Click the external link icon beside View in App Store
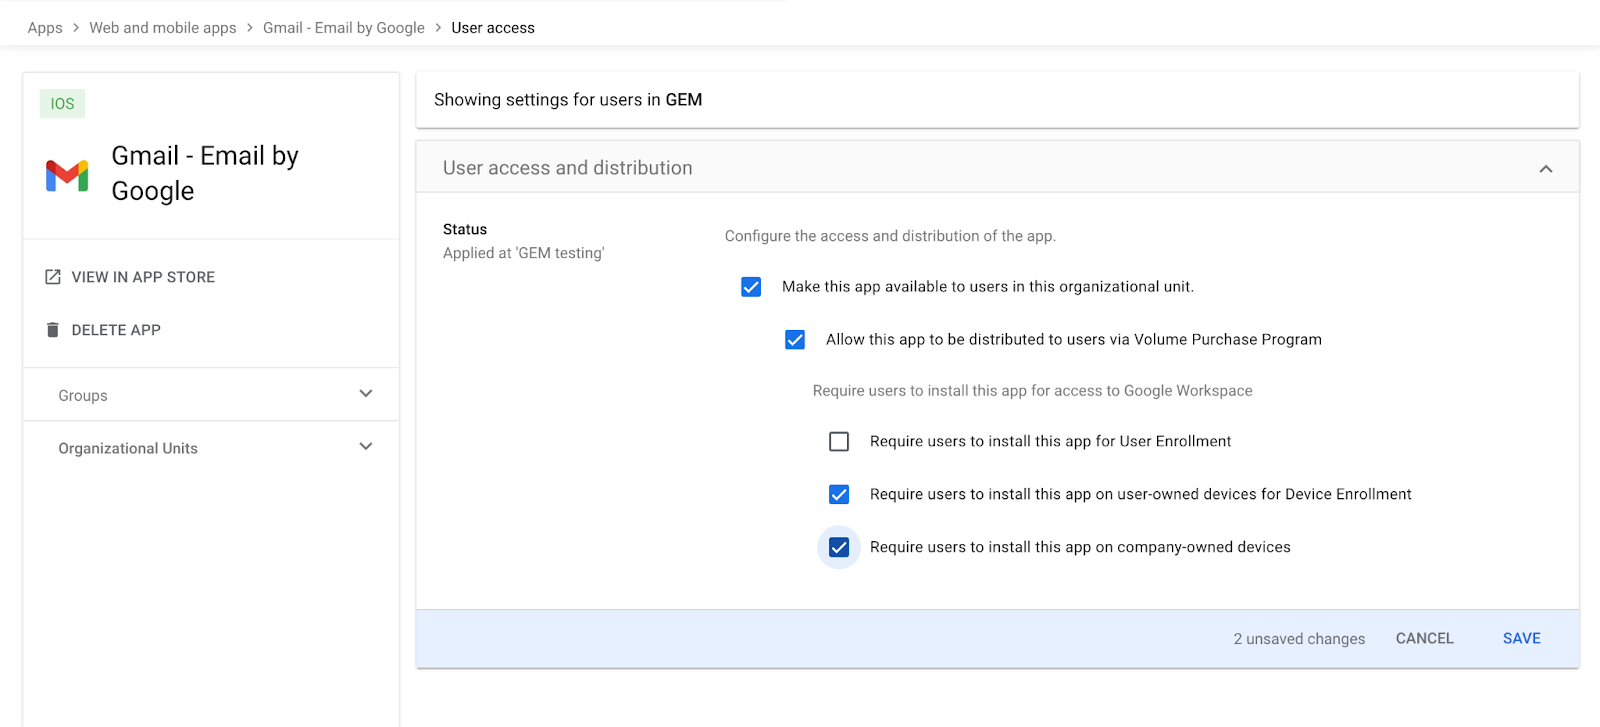1600x727 pixels. [53, 277]
